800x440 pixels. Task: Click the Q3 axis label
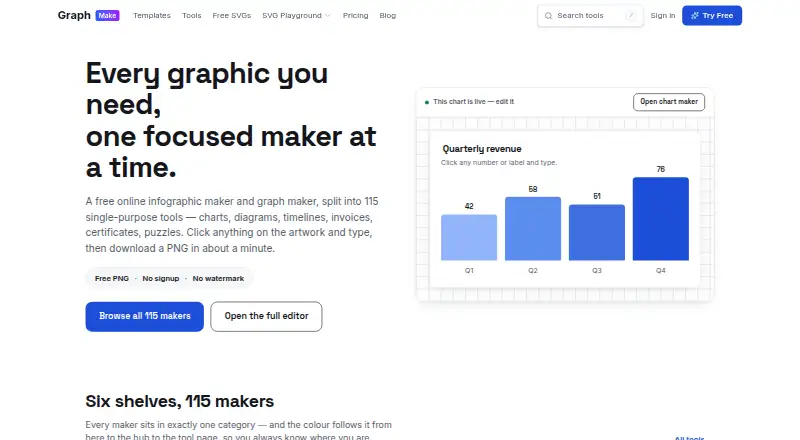pyautogui.click(x=597, y=271)
